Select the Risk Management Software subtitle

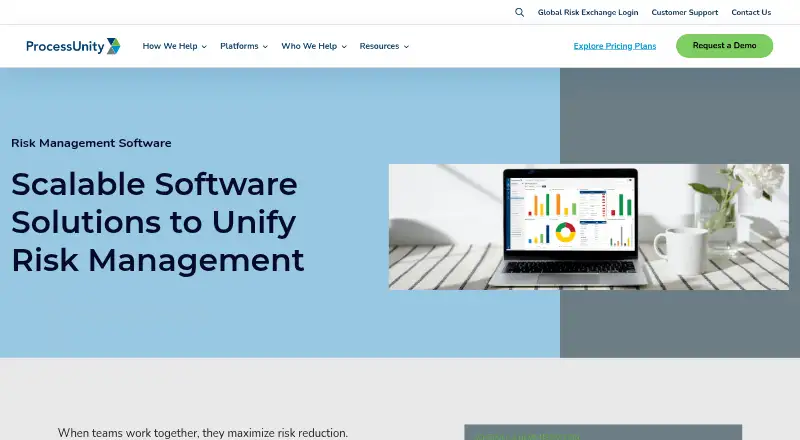(91, 143)
